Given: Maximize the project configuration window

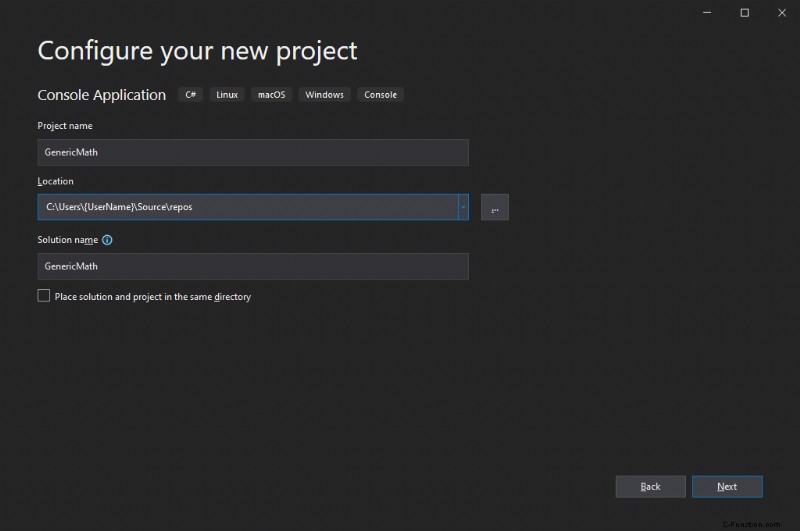Looking at the screenshot, I should [x=744, y=13].
